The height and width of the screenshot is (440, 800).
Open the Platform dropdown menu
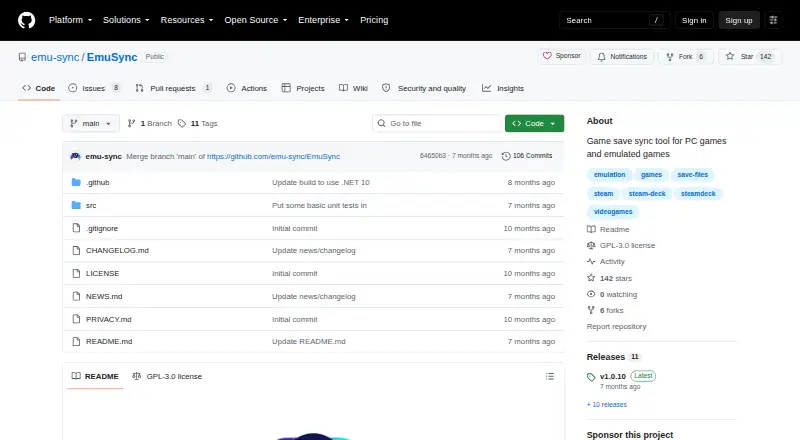(x=70, y=20)
